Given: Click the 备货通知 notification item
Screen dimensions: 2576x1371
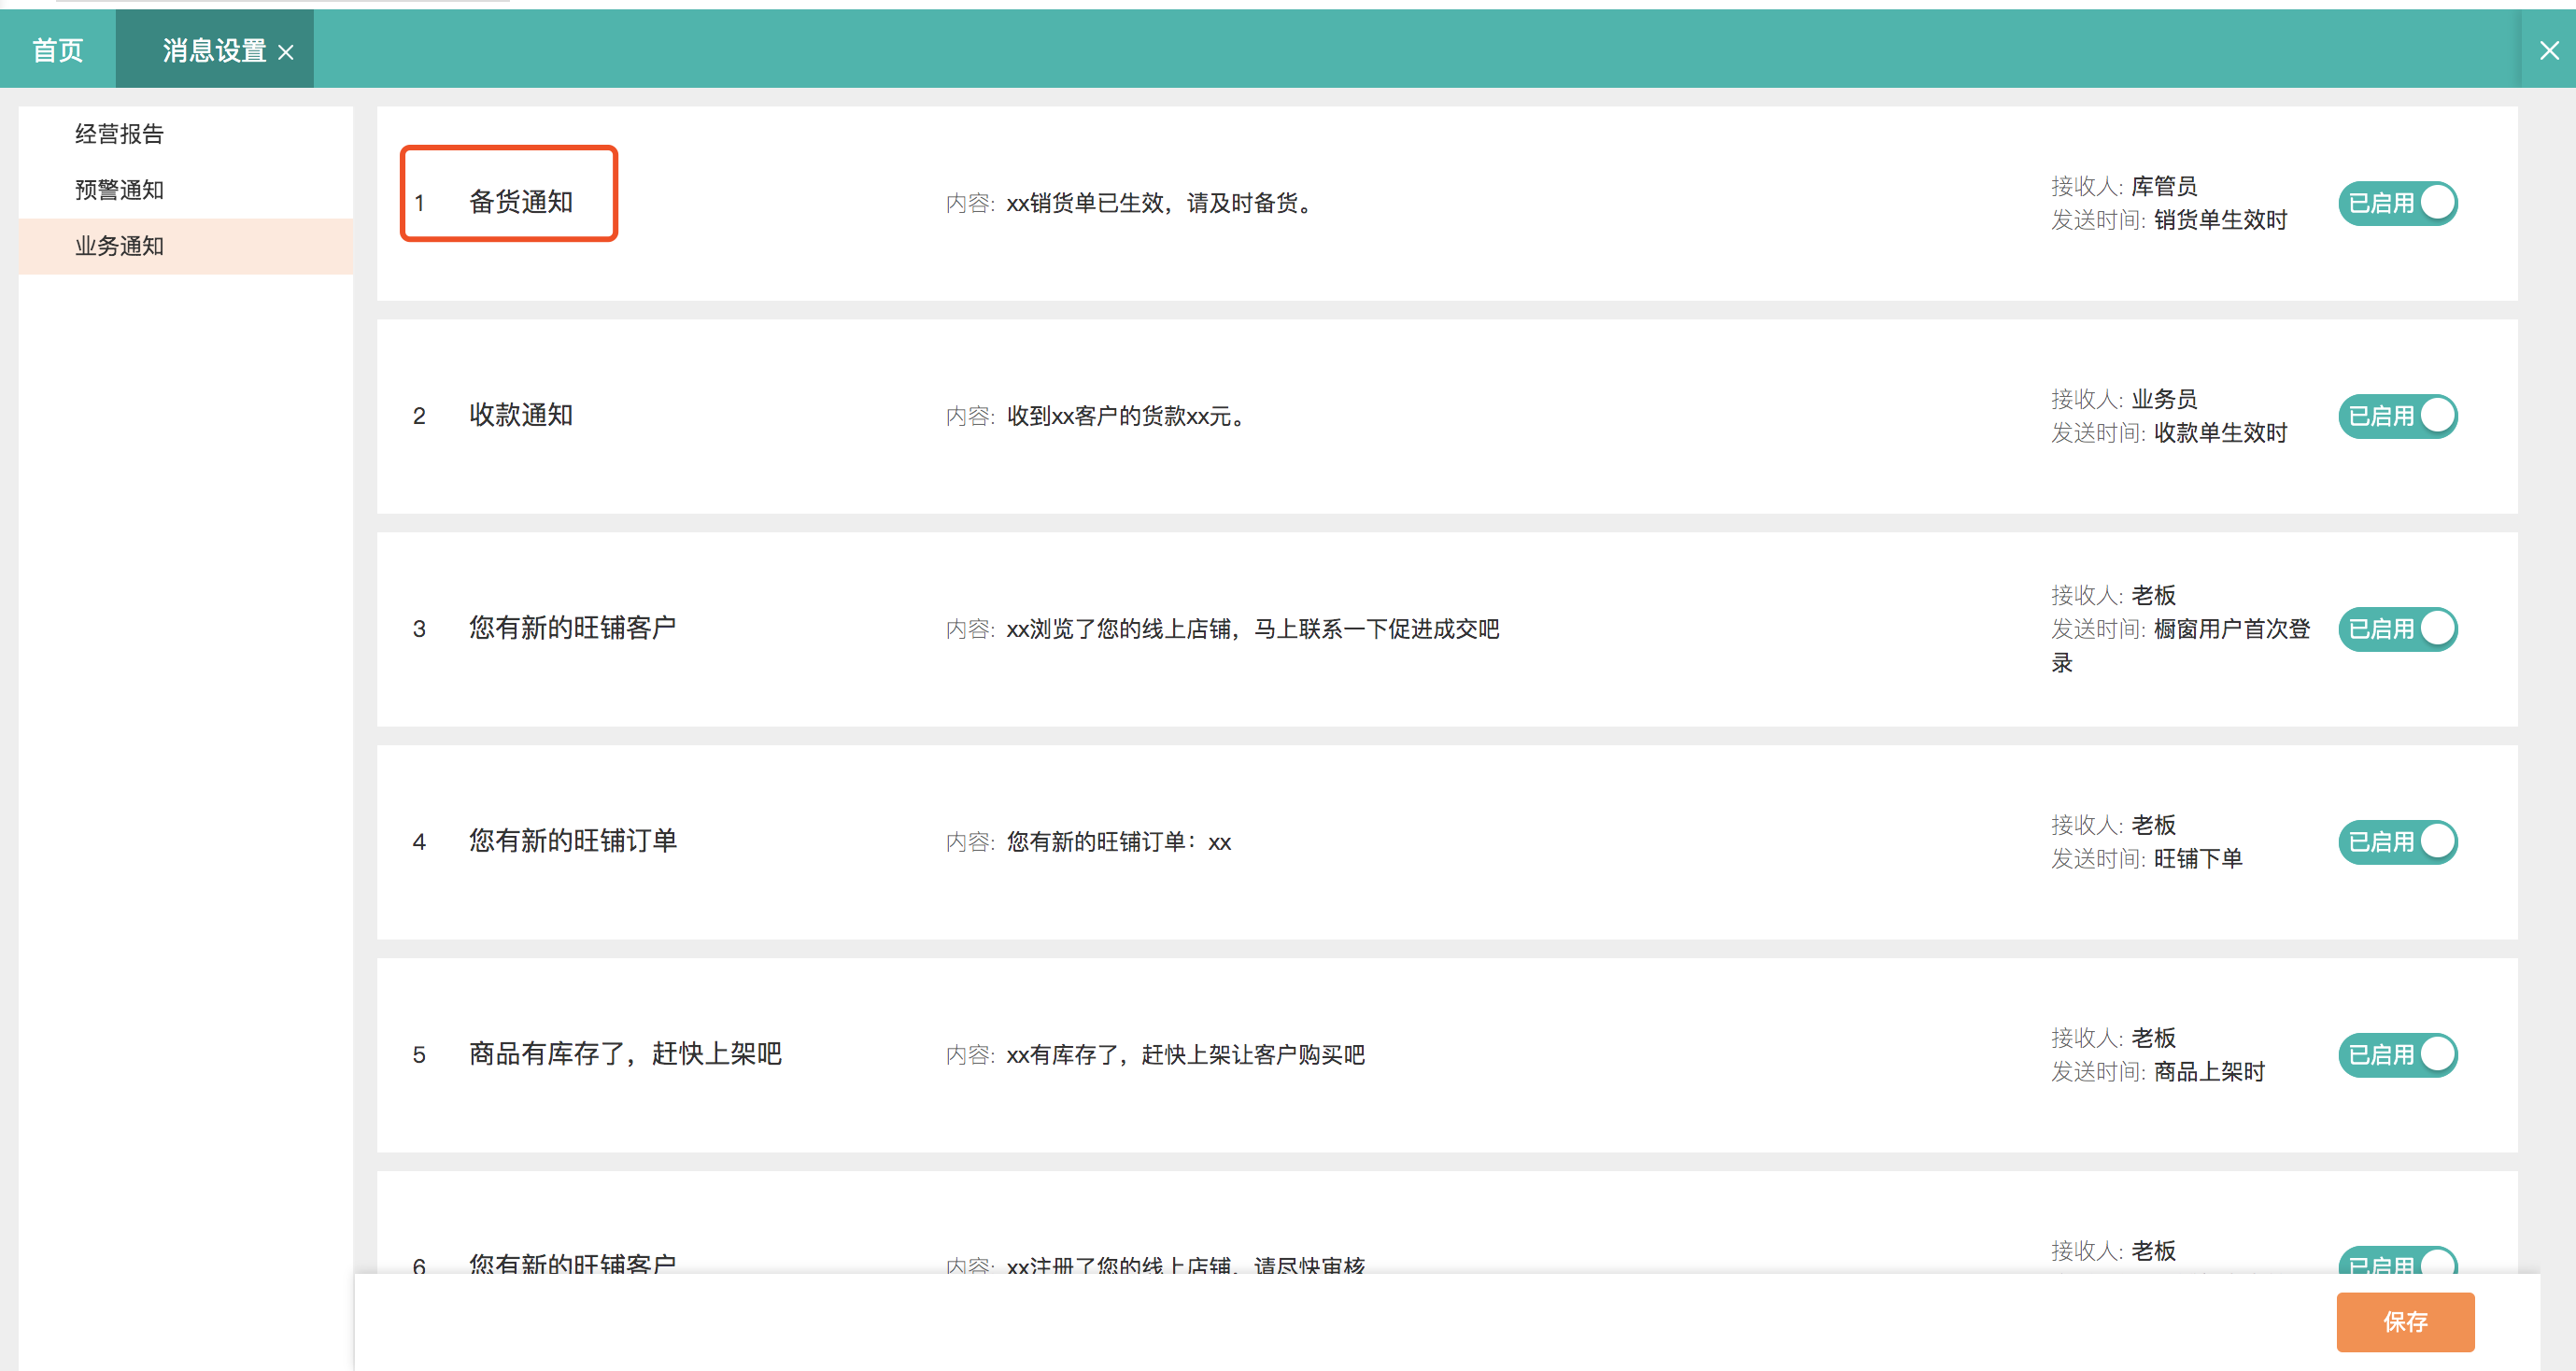Looking at the screenshot, I should point(521,201).
